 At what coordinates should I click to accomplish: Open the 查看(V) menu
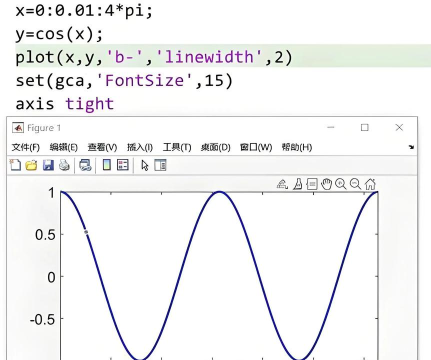(102, 147)
